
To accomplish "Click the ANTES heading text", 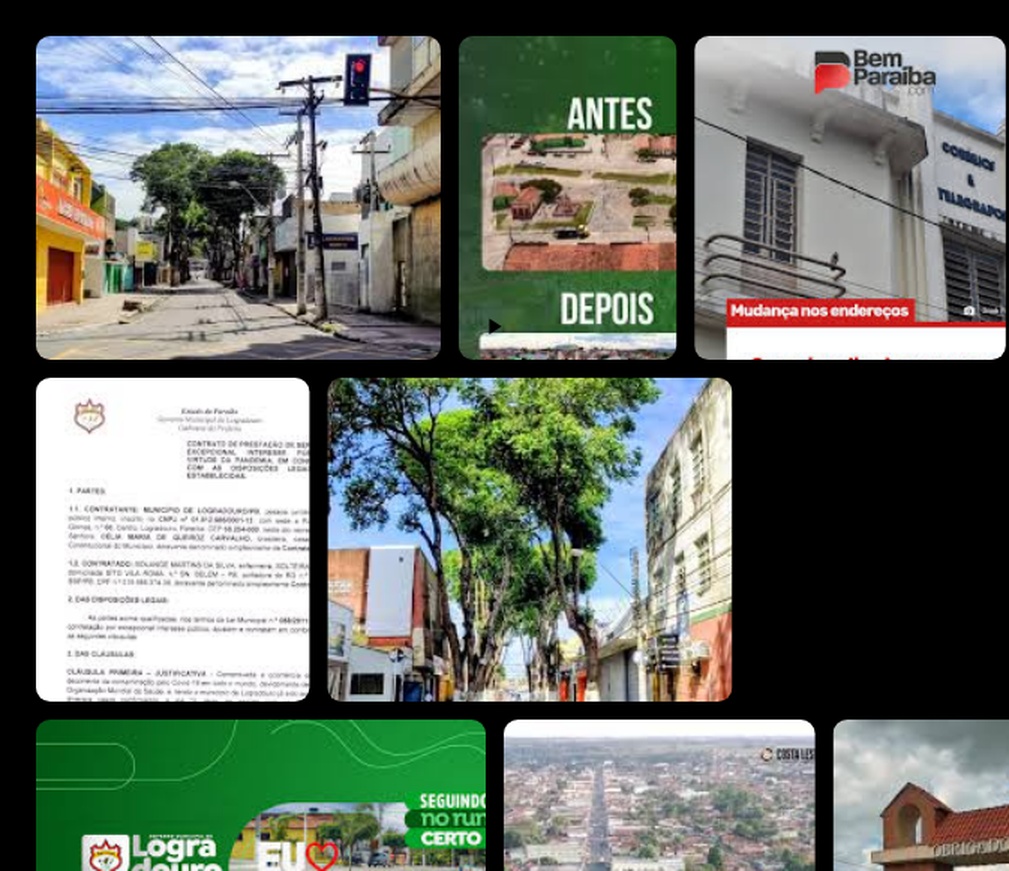I will (x=609, y=115).
